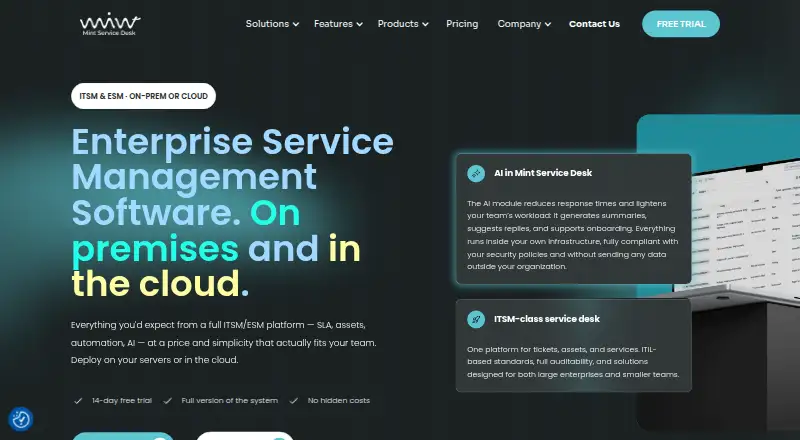This screenshot has width=800, height=440.
Task: Open the Pricing page
Action: (462, 24)
